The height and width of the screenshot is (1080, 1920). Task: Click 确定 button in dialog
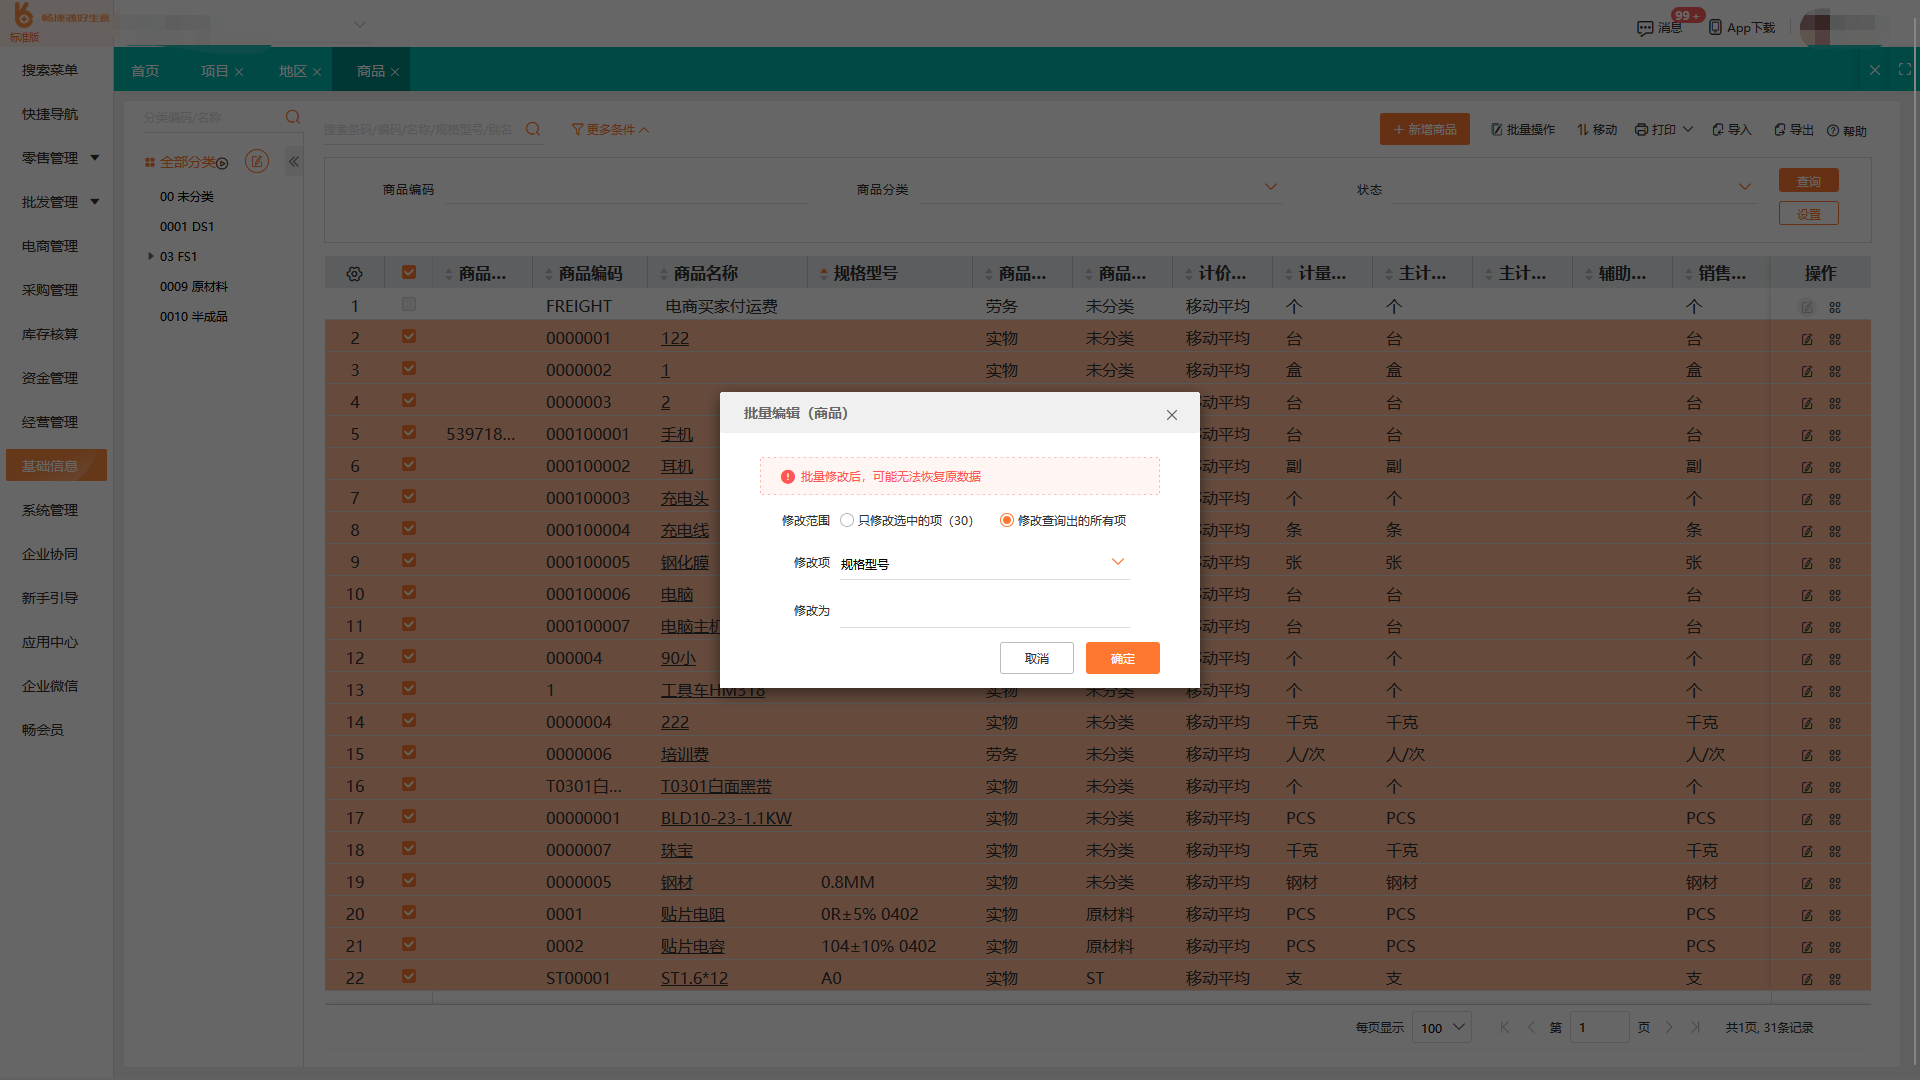pos(1122,658)
